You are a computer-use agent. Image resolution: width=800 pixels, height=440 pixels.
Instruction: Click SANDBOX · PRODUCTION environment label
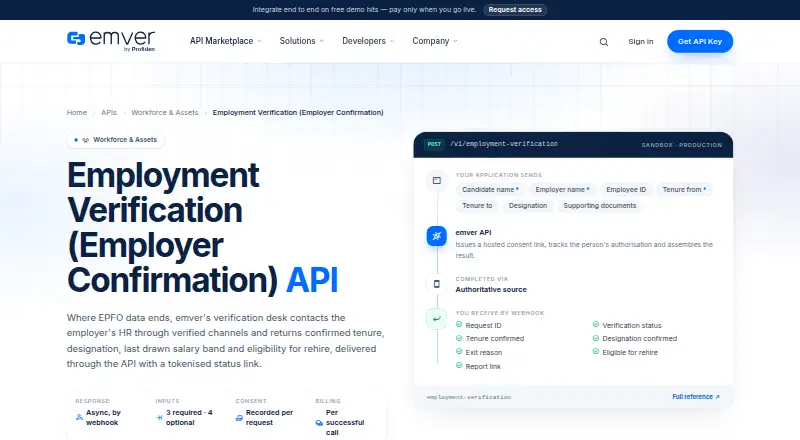682,145
